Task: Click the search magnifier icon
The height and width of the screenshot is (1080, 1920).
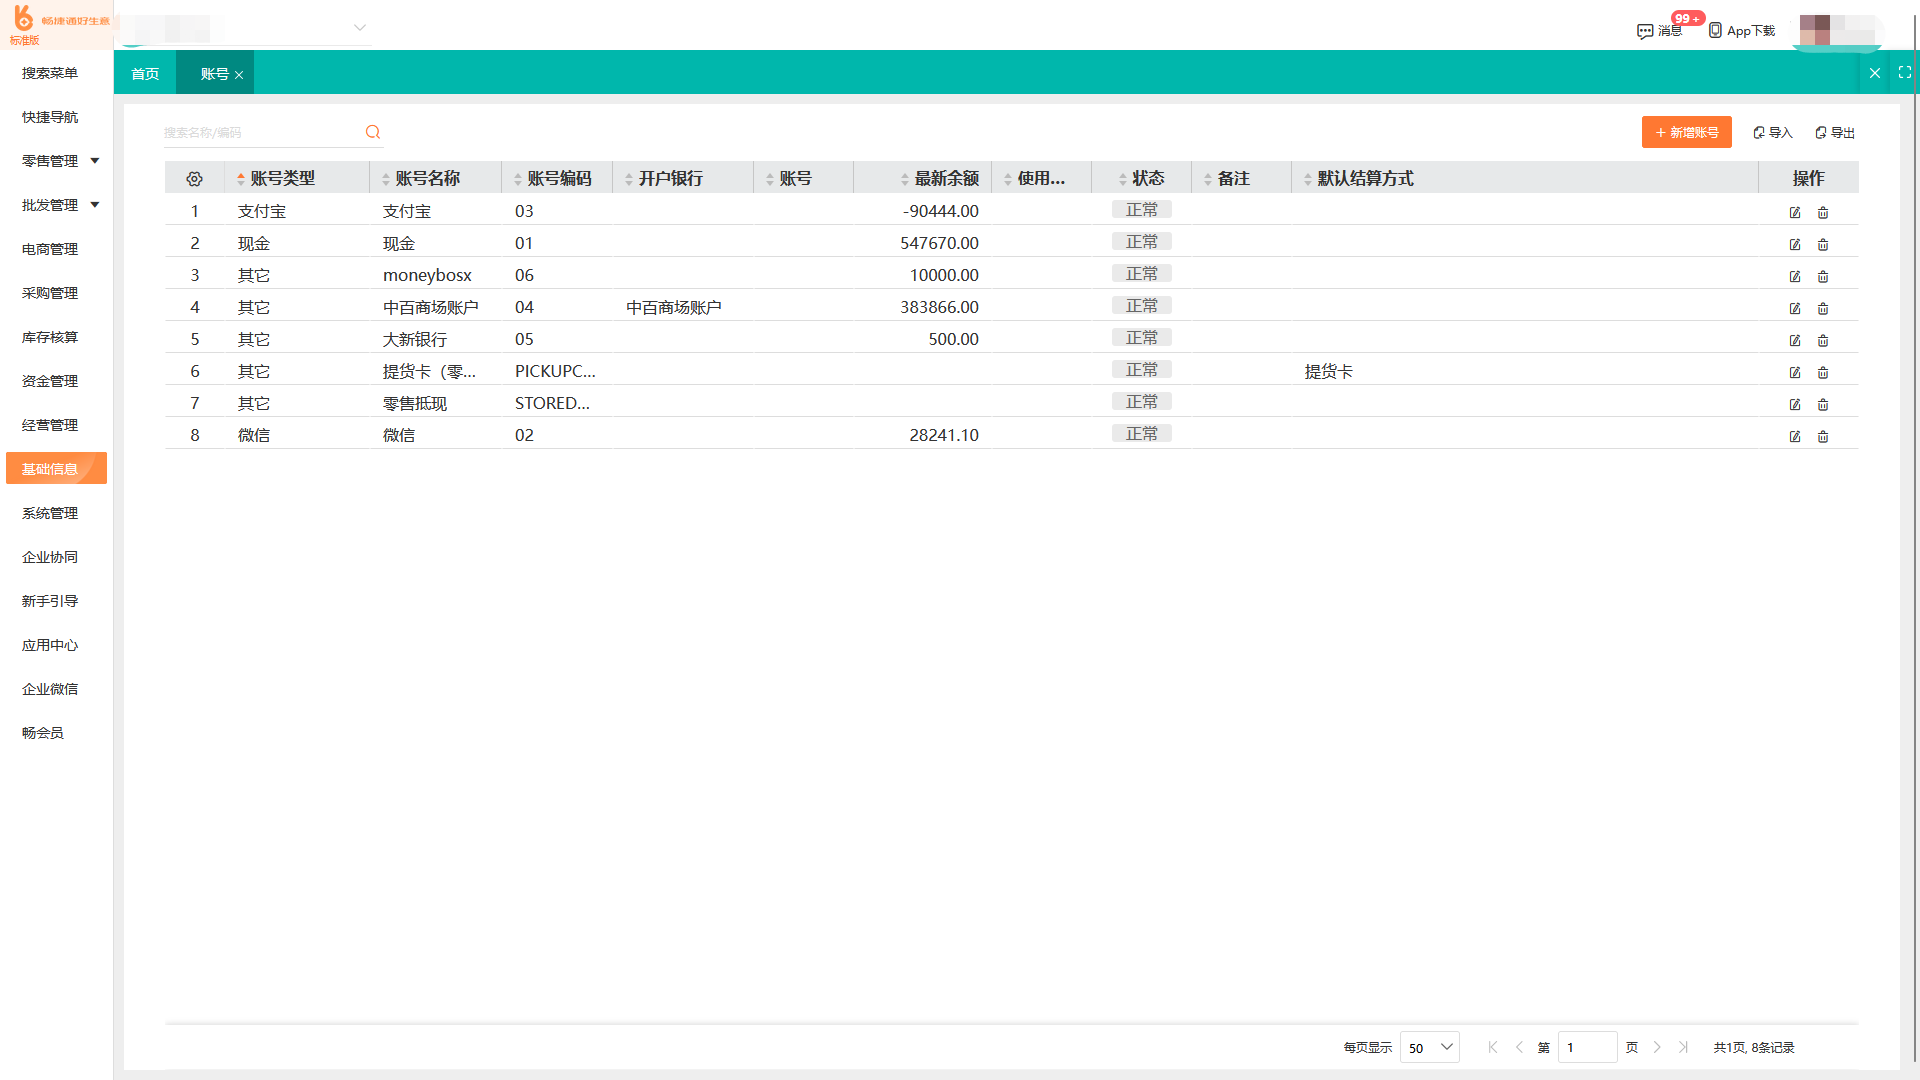Action: tap(373, 132)
